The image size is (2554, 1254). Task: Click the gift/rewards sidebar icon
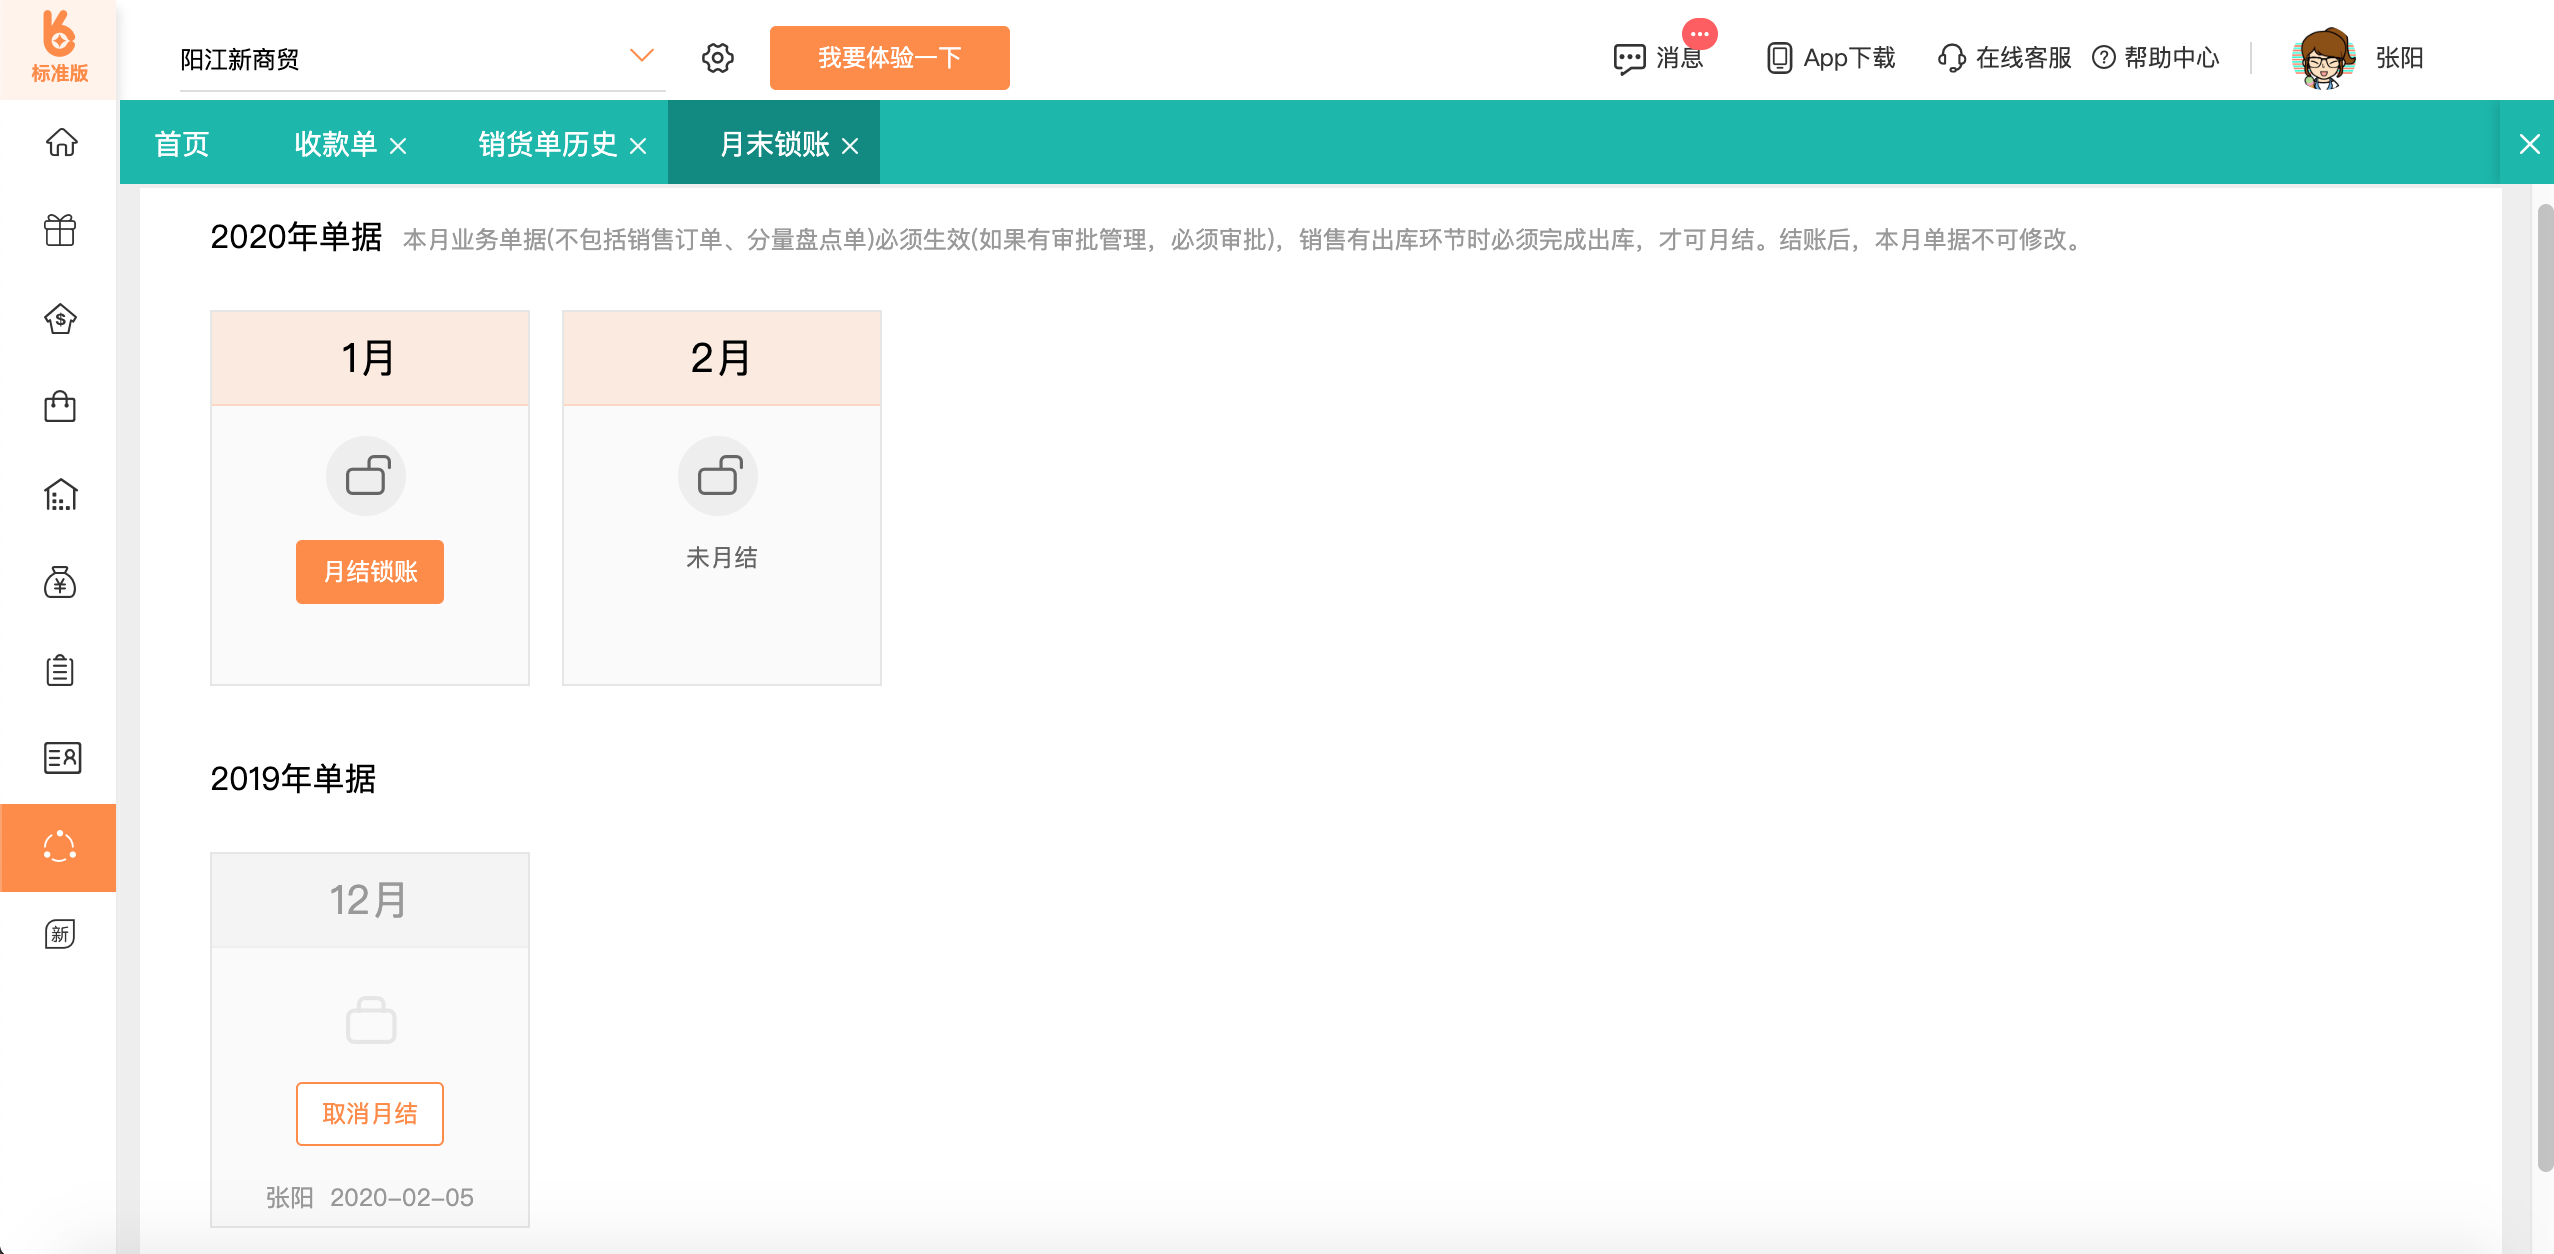tap(60, 228)
